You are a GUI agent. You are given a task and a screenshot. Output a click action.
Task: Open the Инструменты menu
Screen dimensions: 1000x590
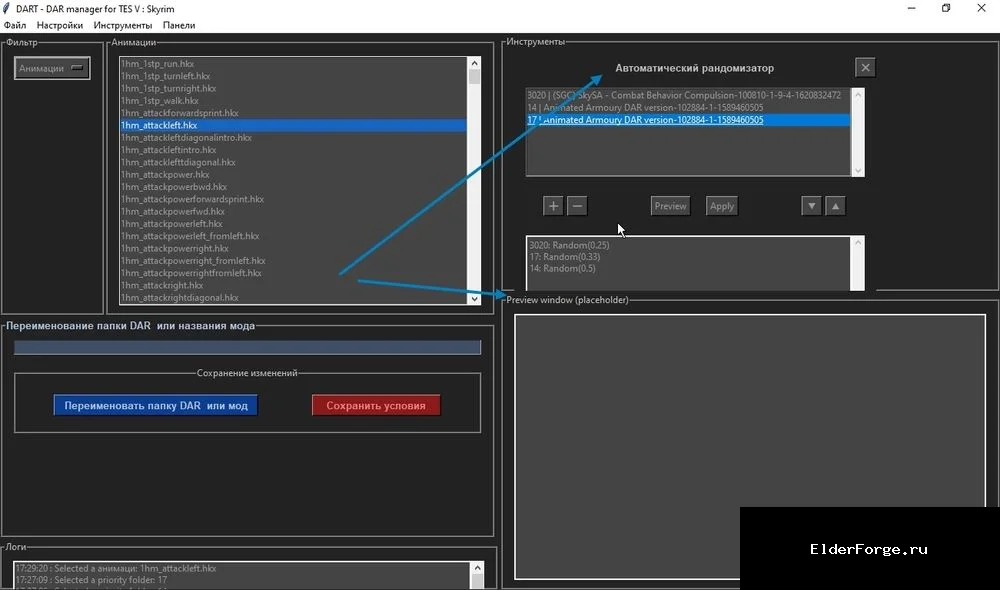click(123, 25)
